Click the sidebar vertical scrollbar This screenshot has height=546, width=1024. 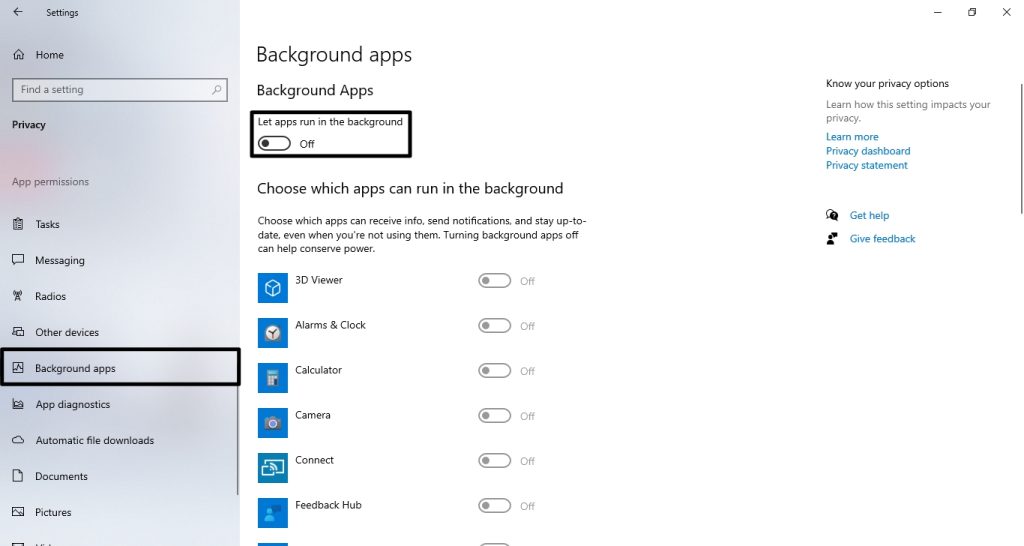[238, 438]
